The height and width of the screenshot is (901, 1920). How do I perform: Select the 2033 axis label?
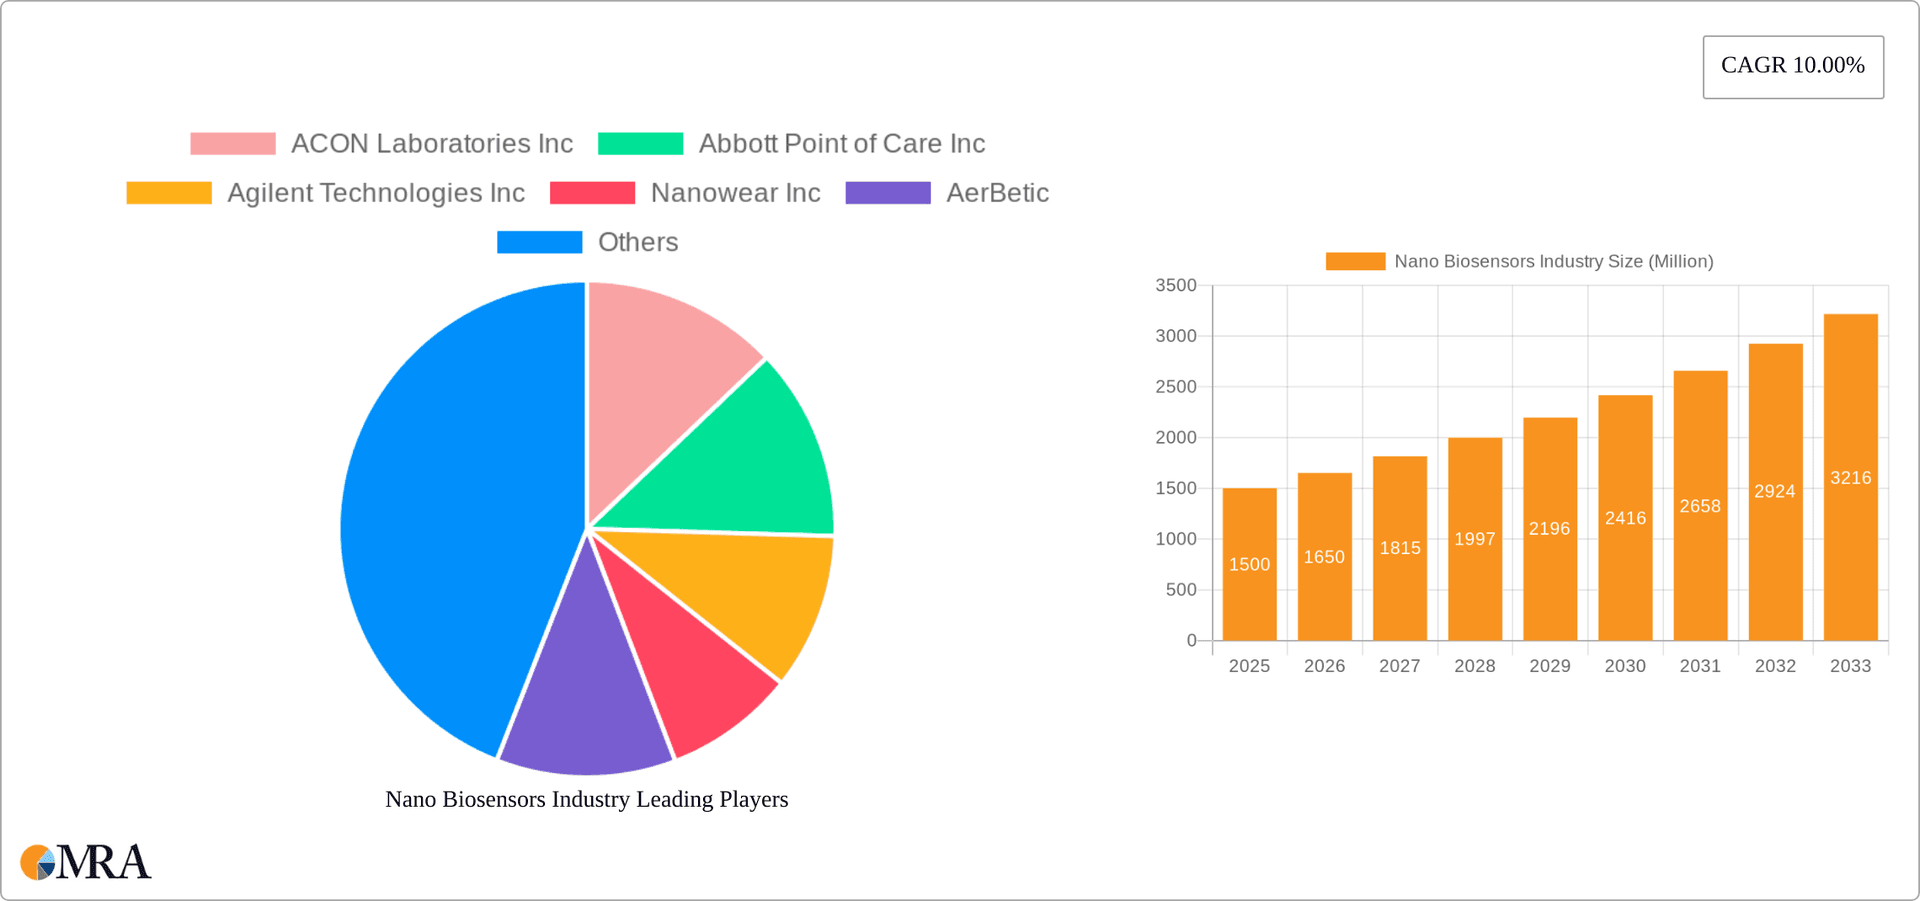1850,665
